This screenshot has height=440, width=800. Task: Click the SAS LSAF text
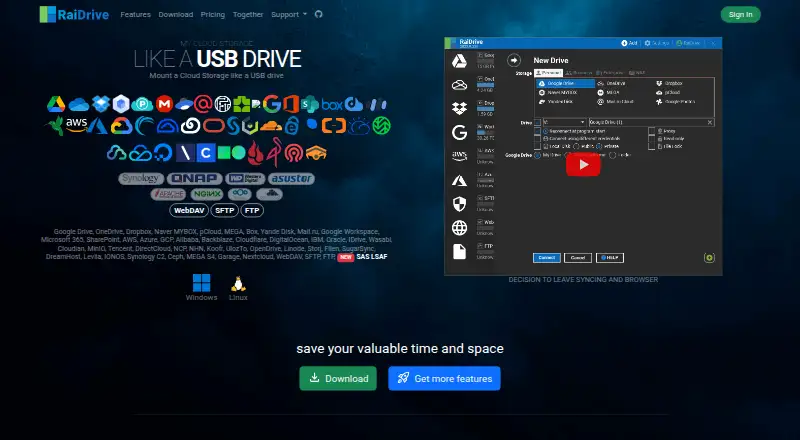372,256
